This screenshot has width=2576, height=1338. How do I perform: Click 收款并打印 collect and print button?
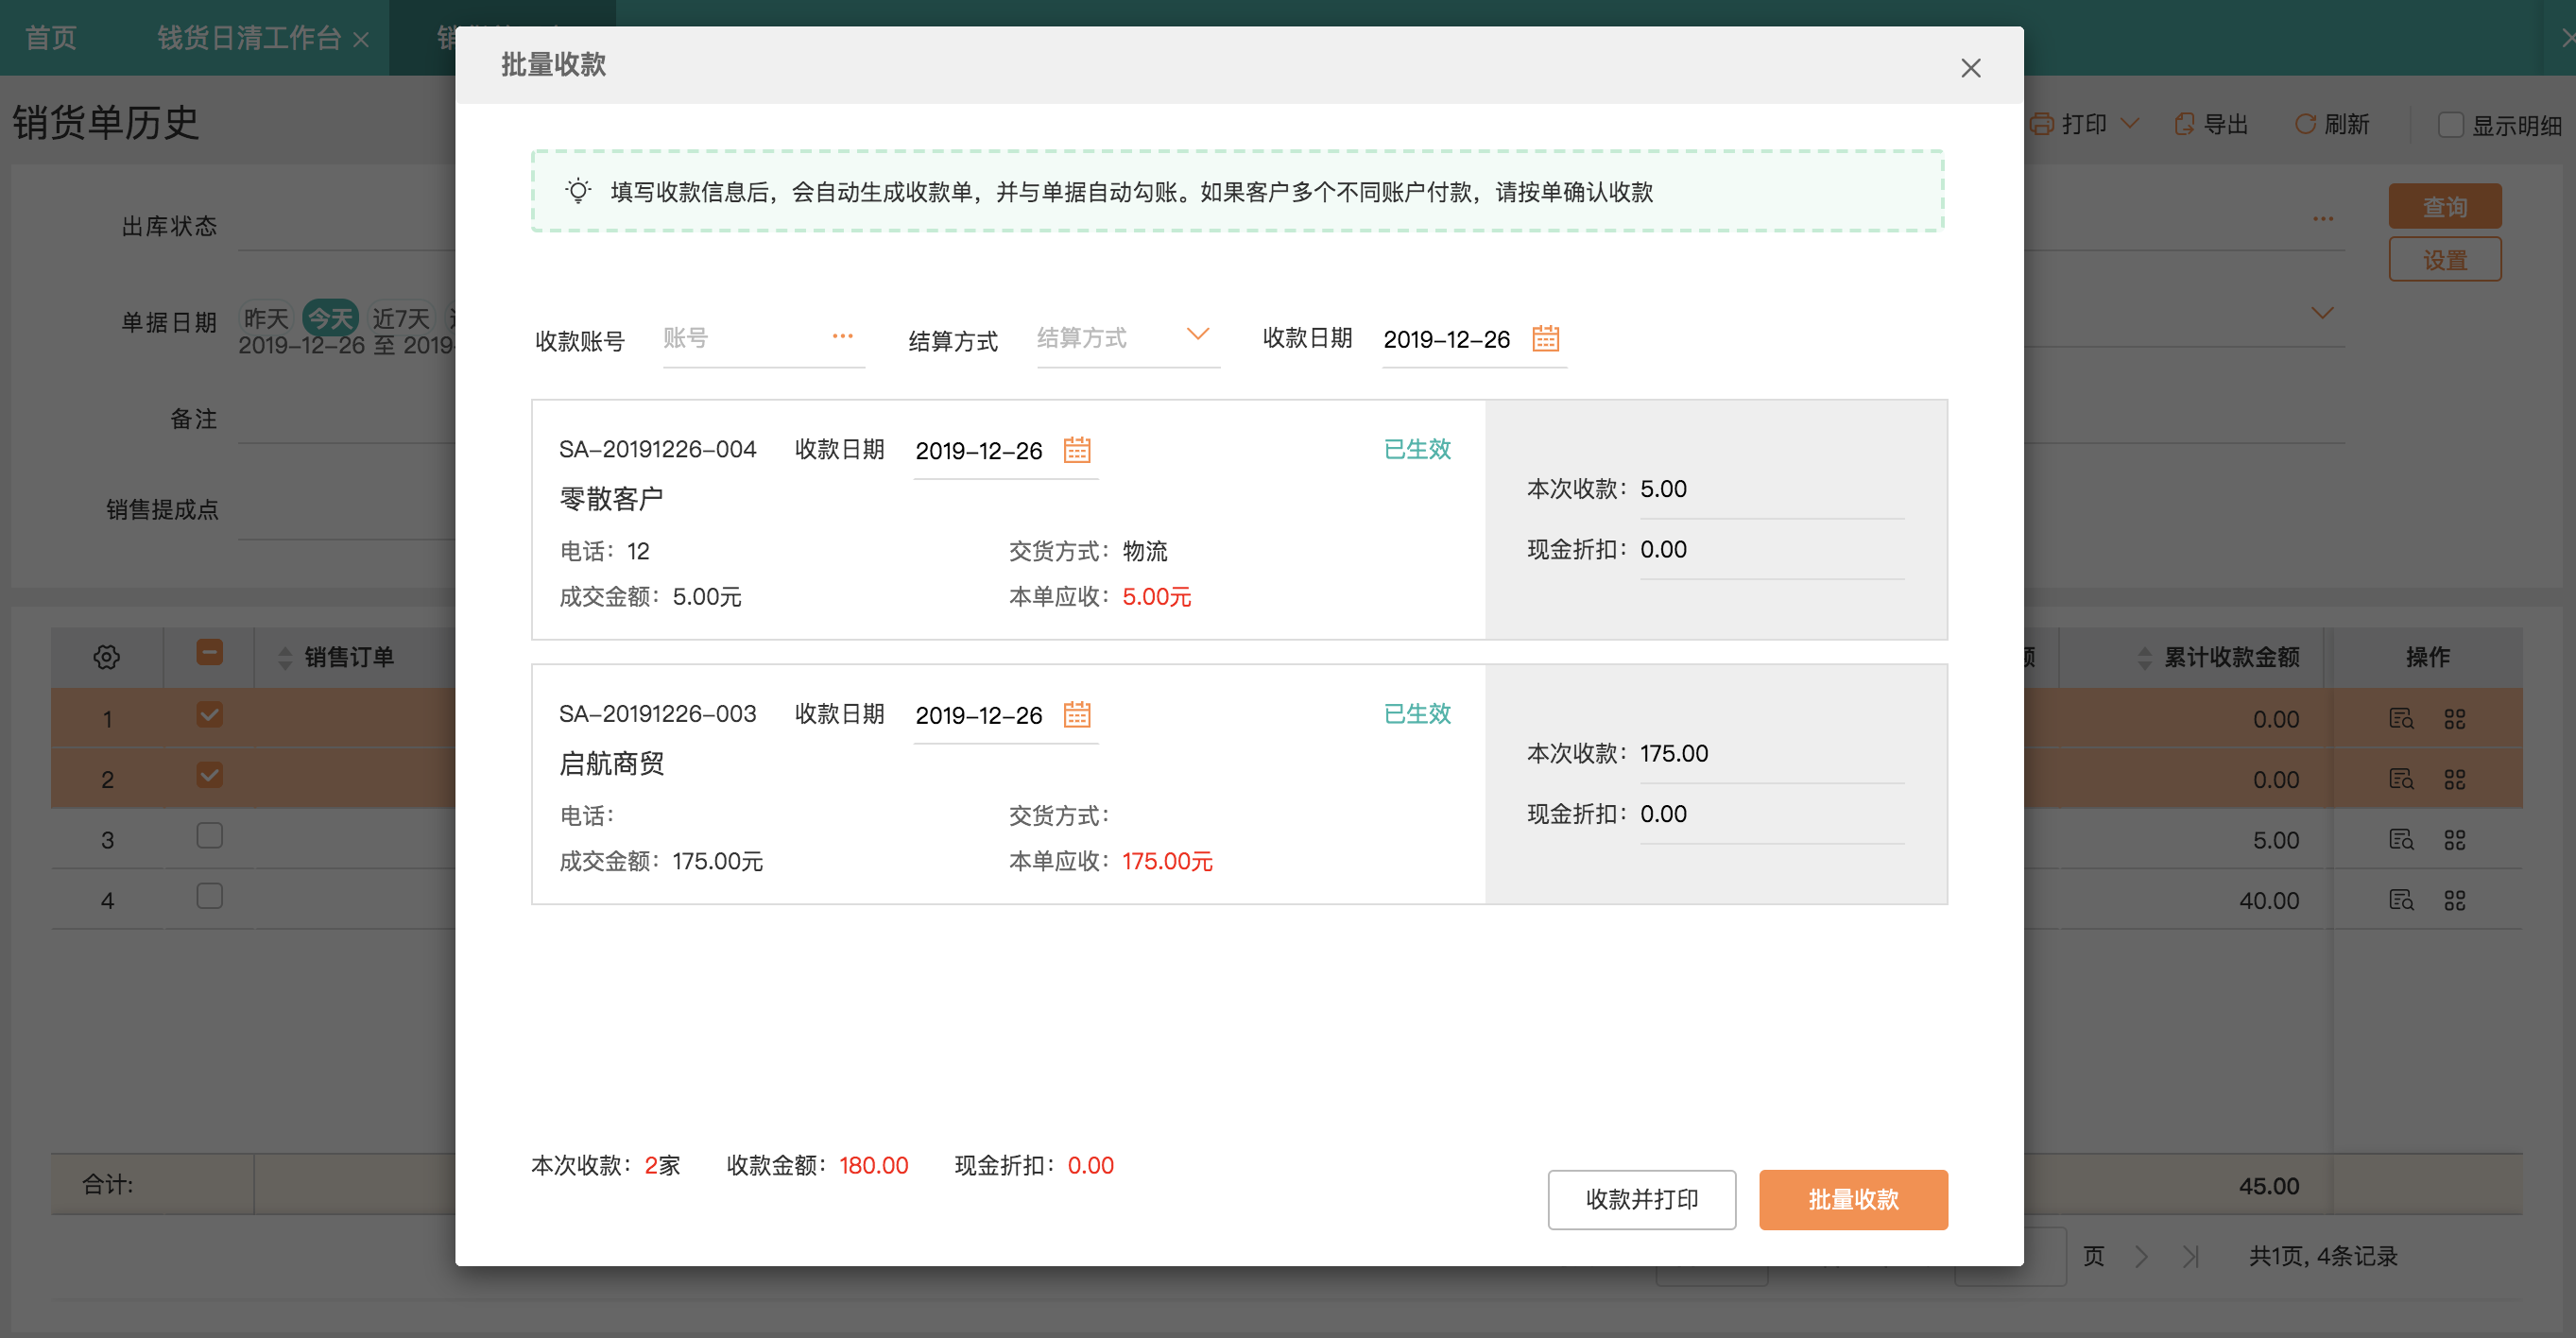[x=1639, y=1198]
